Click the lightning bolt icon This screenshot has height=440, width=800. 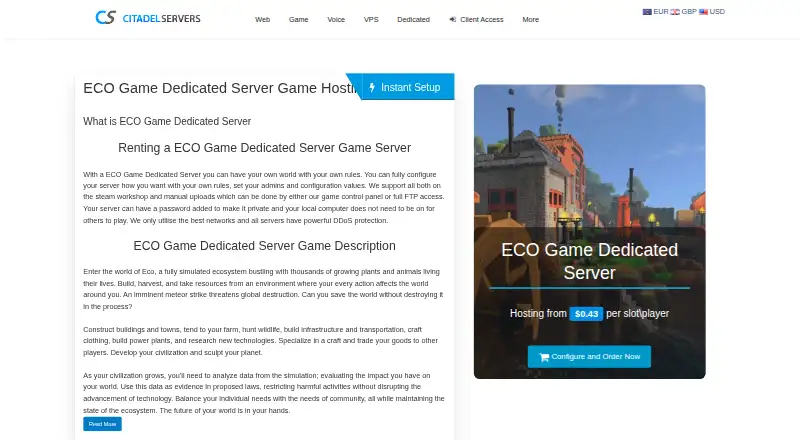click(372, 87)
